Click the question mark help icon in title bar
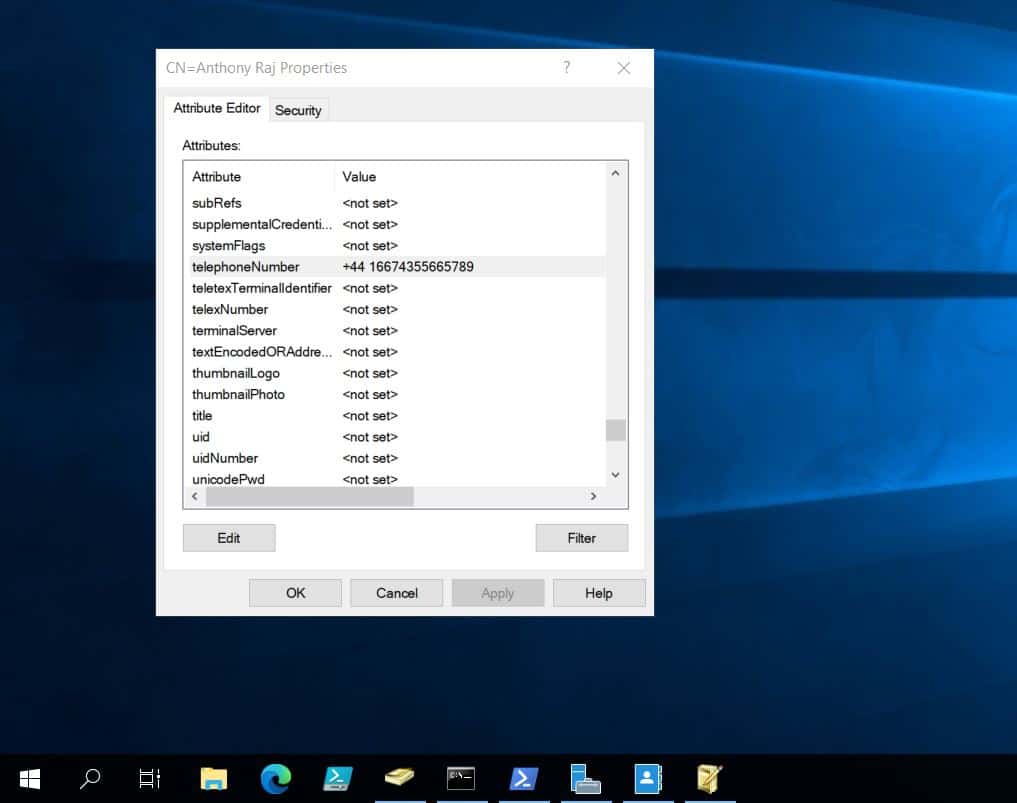1017x803 pixels. click(566, 68)
